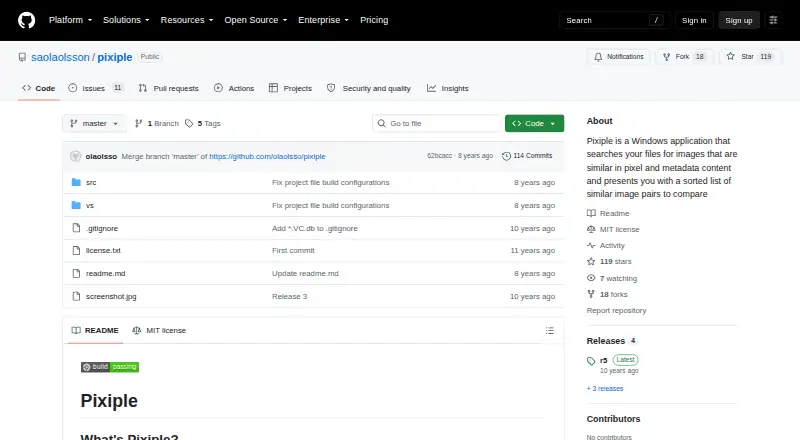The image size is (800, 440).
Task: Click the olaolsso avatar icon
Action: click(76, 156)
